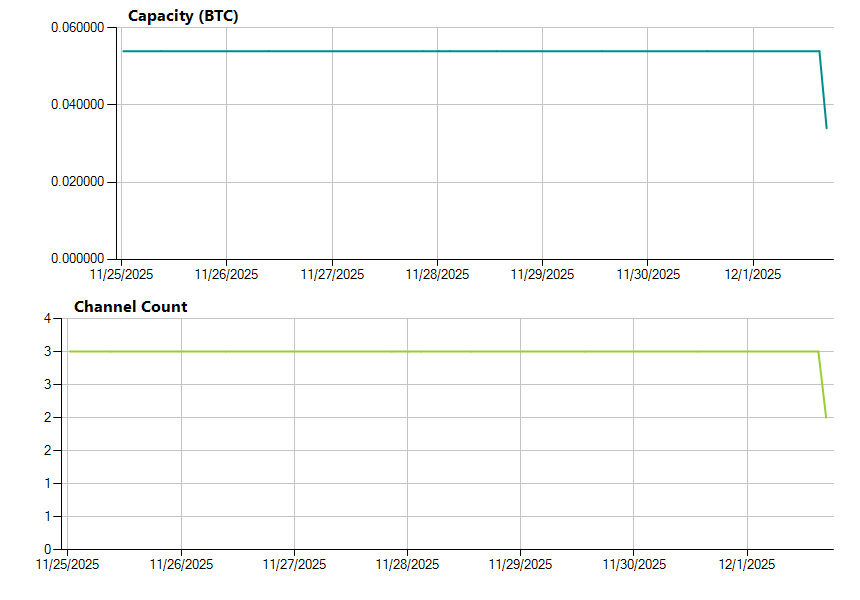Click the 0.020000 label on Capacity axis
860x600 pixels.
pyautogui.click(x=78, y=182)
